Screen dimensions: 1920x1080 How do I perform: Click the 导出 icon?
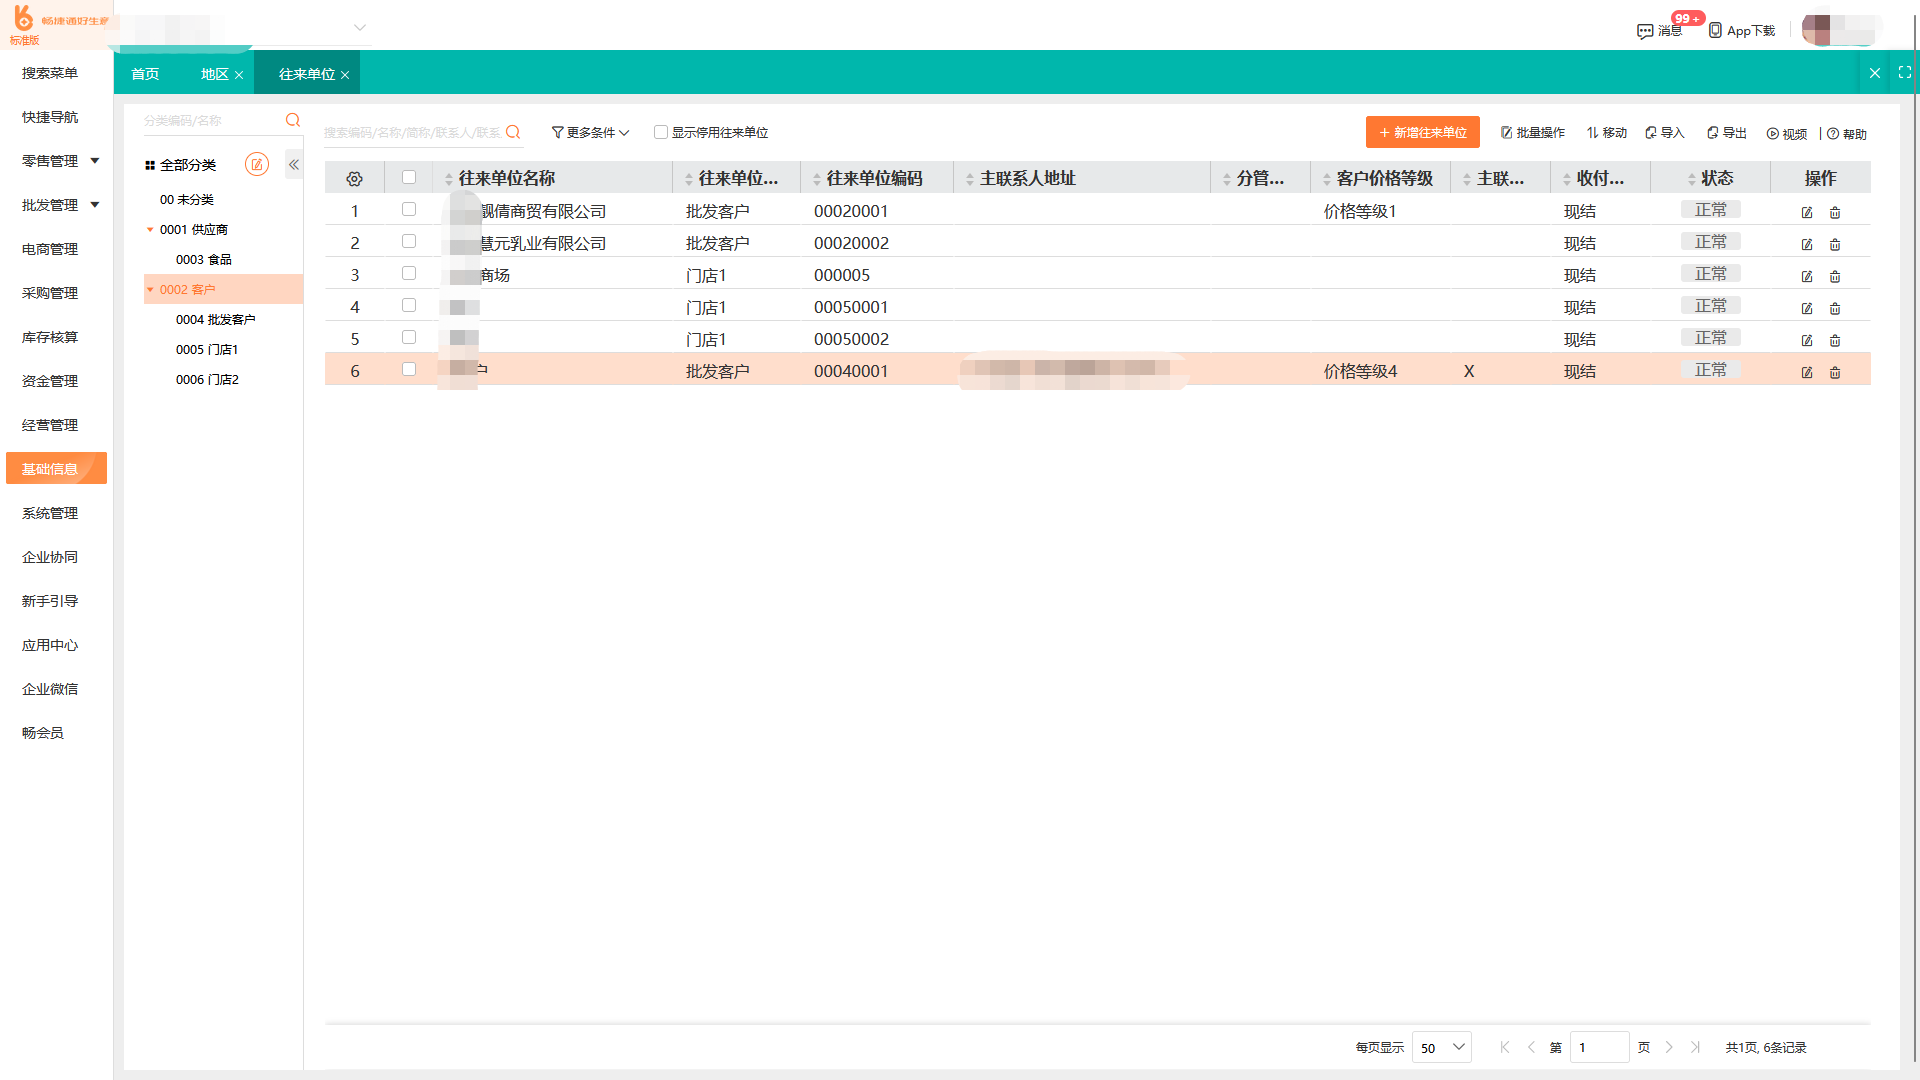[x=1726, y=131]
